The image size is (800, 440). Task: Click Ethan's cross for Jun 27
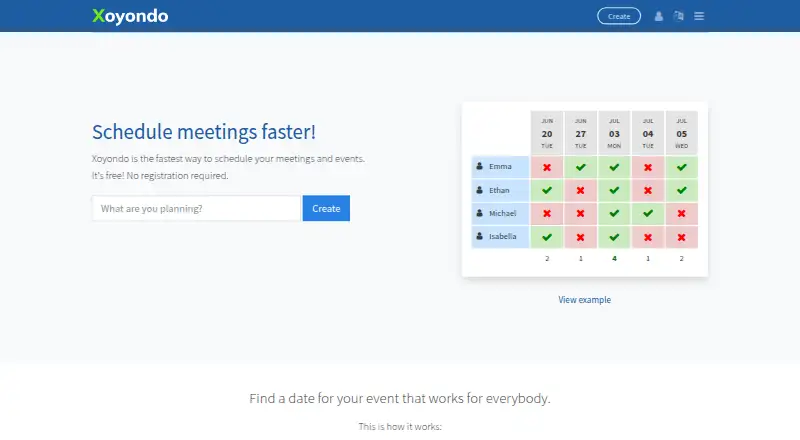581,190
